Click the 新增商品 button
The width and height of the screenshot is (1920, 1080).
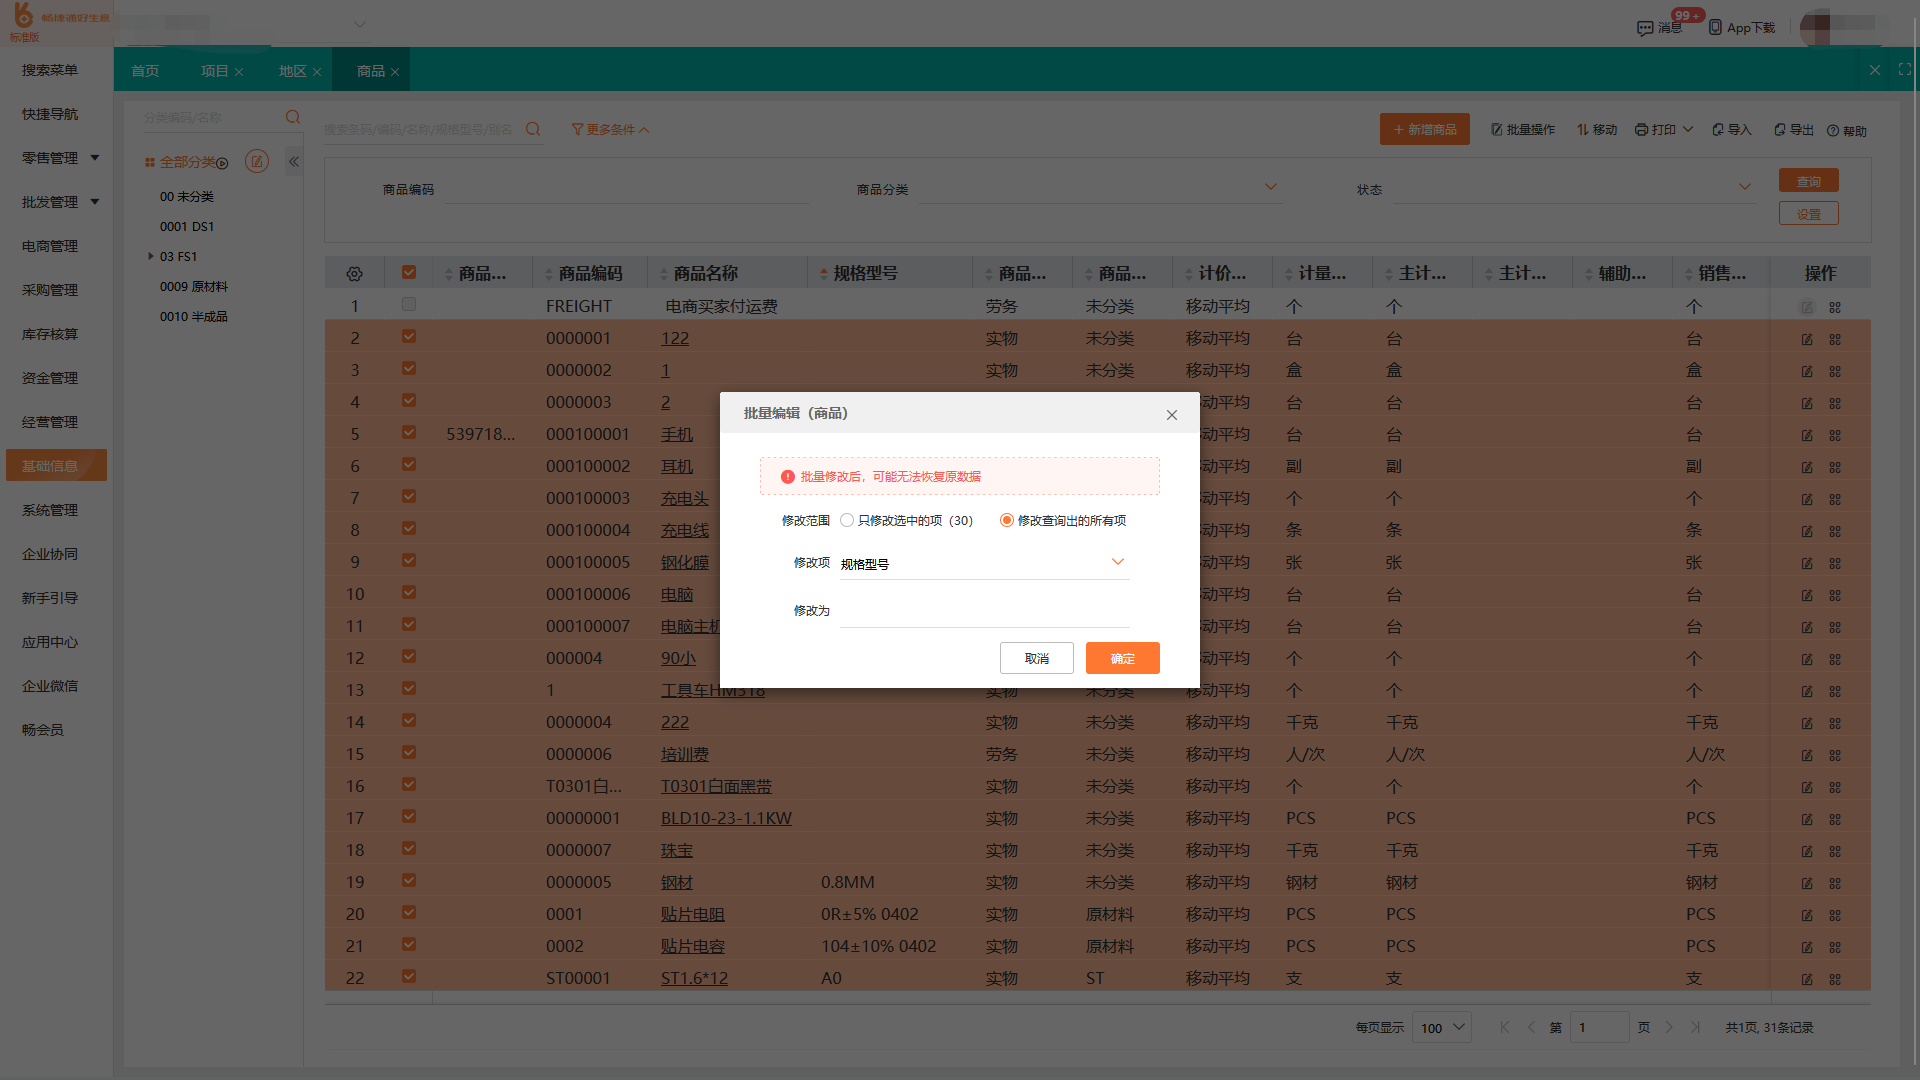1424,128
